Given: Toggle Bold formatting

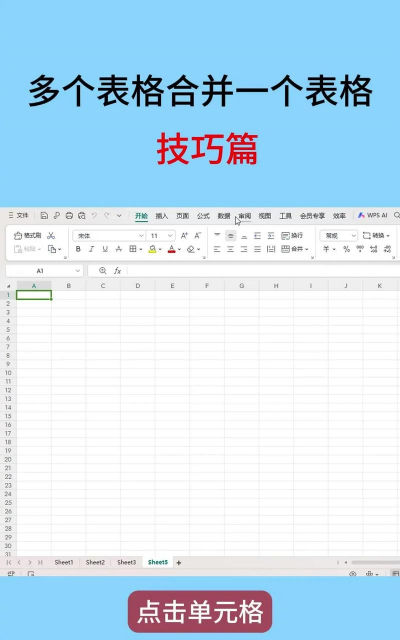Looking at the screenshot, I should tap(78, 249).
